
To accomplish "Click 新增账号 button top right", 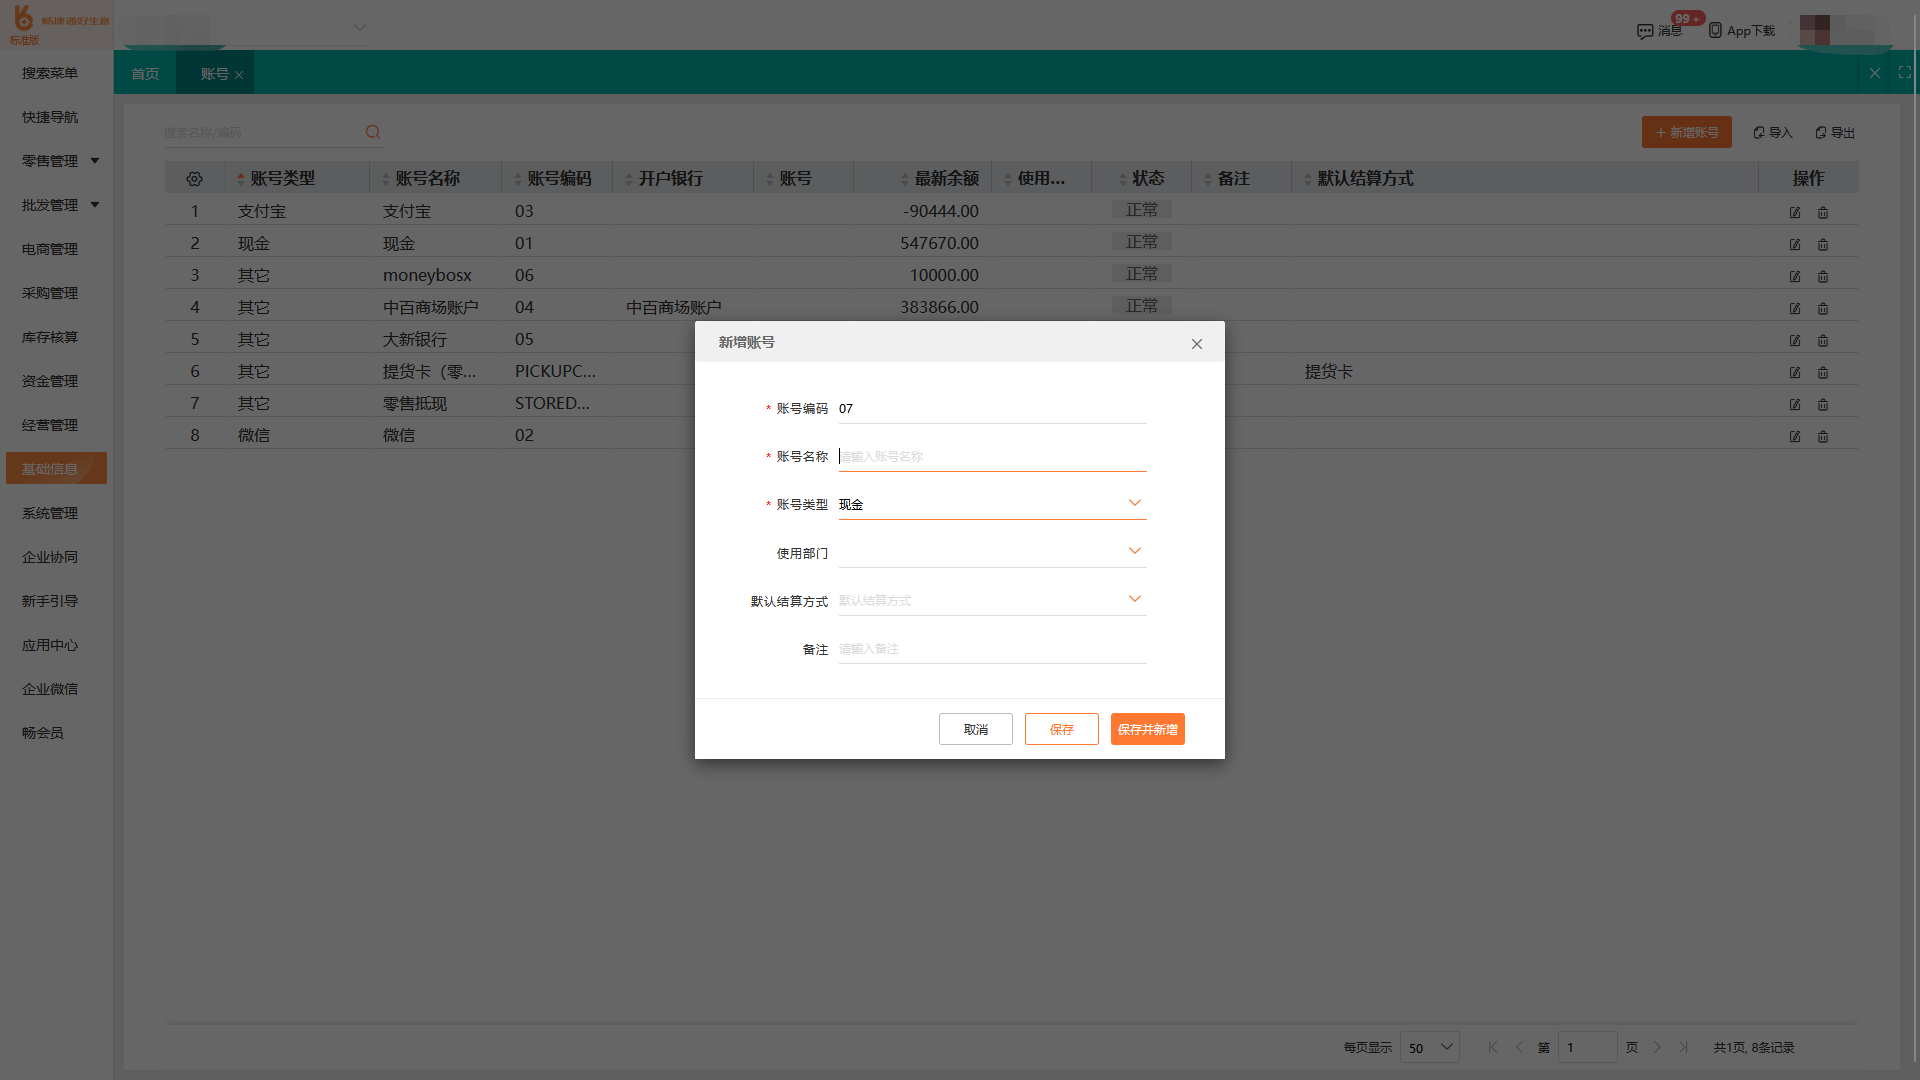I will (1689, 132).
